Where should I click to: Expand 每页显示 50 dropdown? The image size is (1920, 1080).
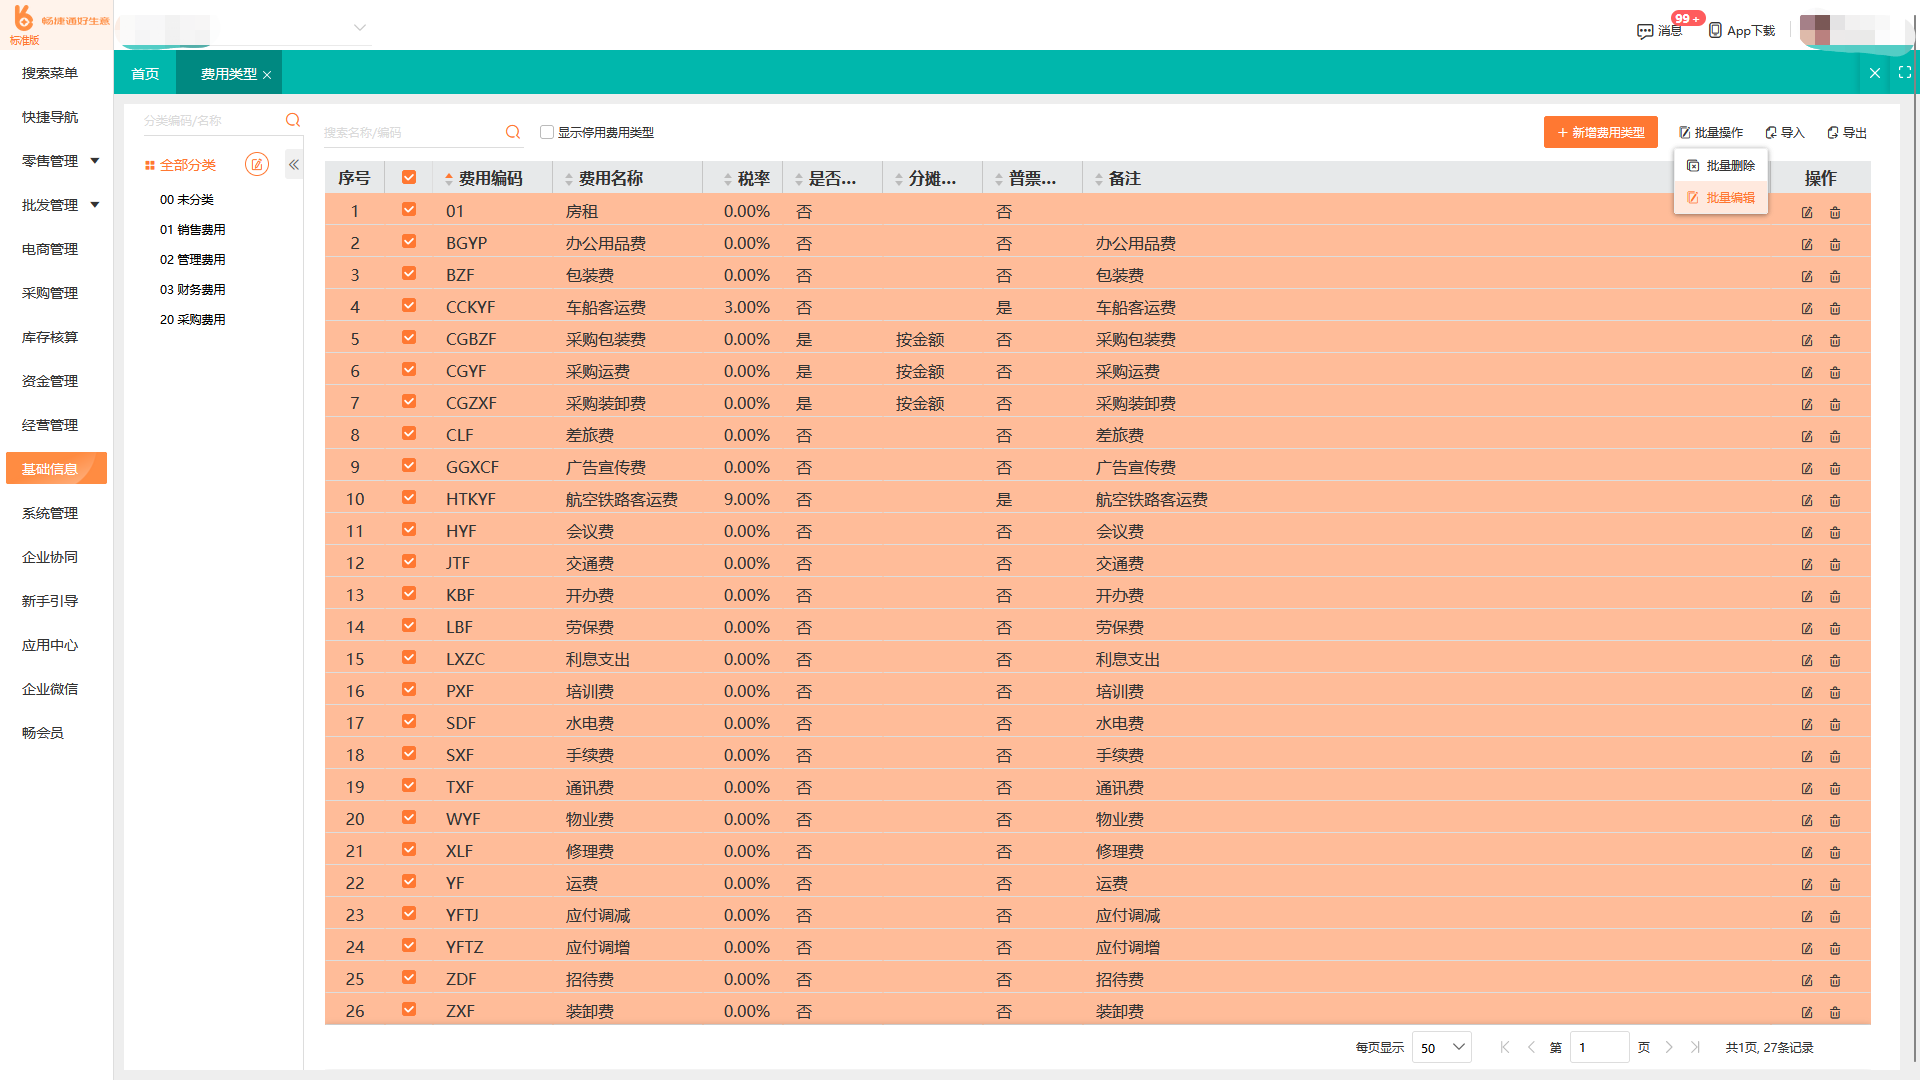(1440, 1048)
